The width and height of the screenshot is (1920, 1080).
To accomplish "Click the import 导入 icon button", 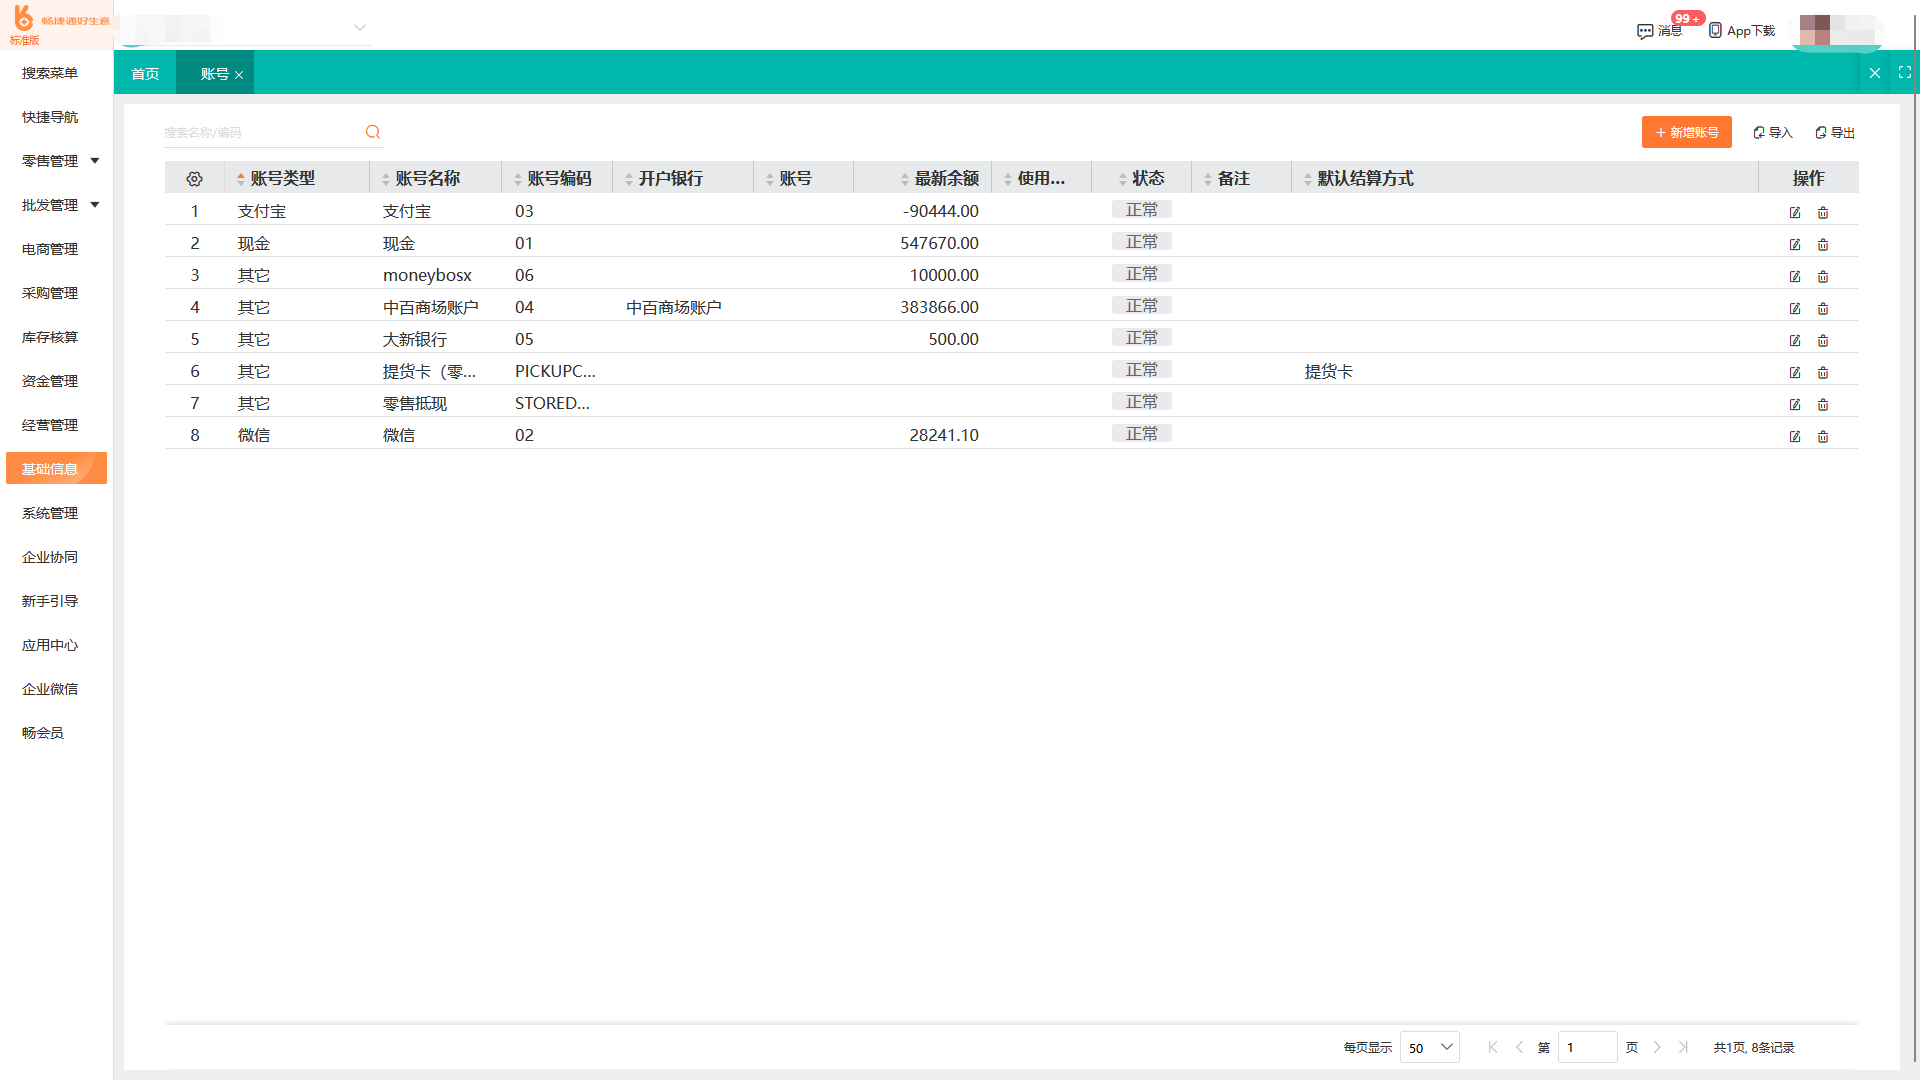I will (x=1775, y=132).
